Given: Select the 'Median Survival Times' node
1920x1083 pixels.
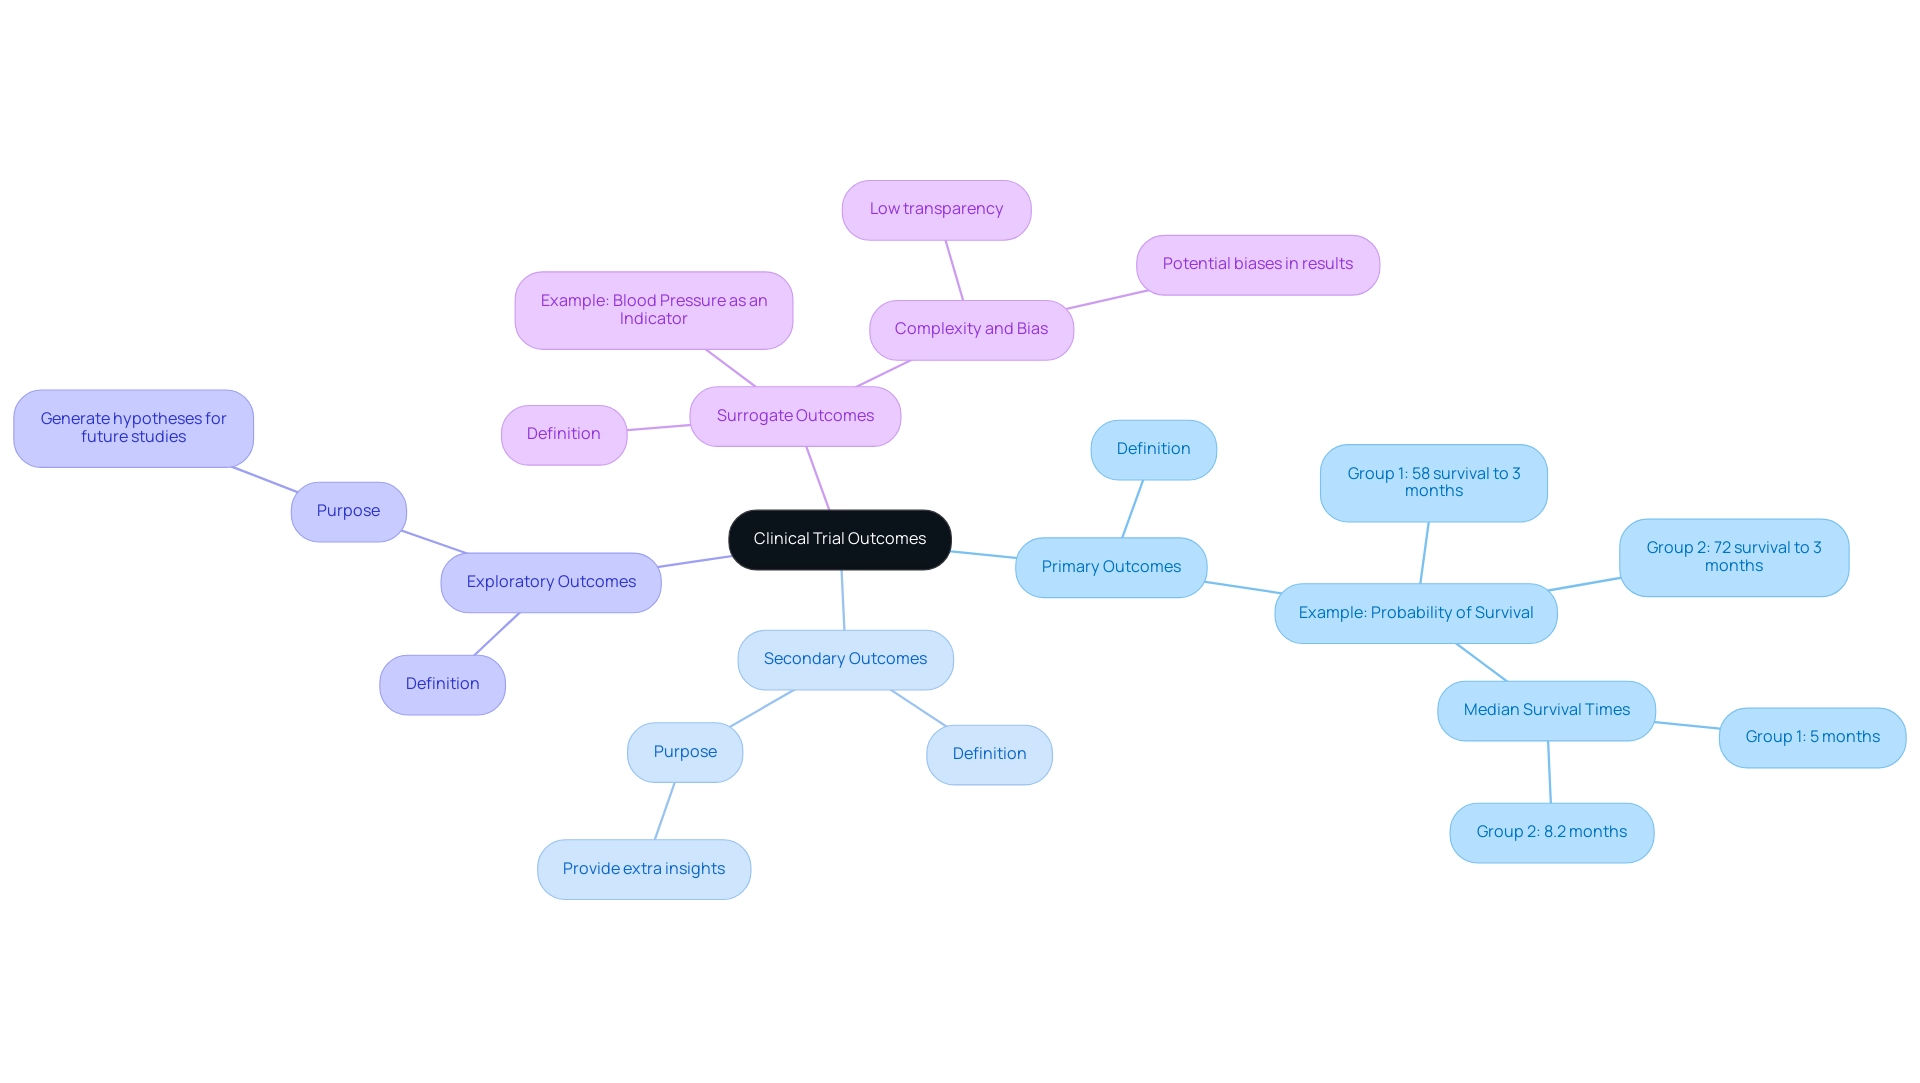Looking at the screenshot, I should pos(1544,708).
